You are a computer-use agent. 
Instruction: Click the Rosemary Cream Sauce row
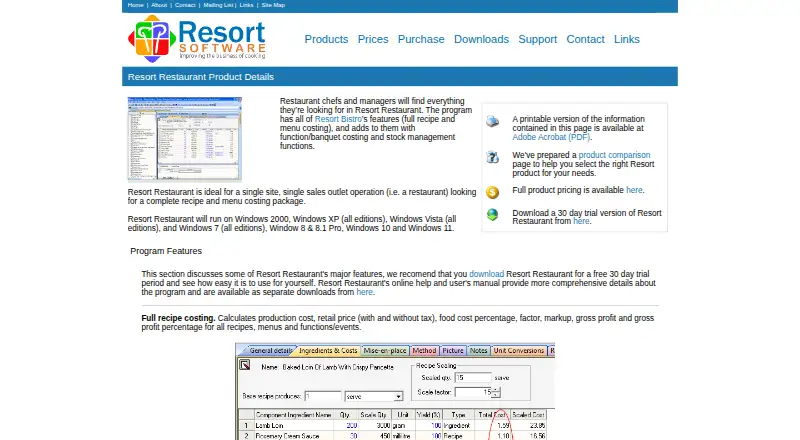pyautogui.click(x=392, y=436)
